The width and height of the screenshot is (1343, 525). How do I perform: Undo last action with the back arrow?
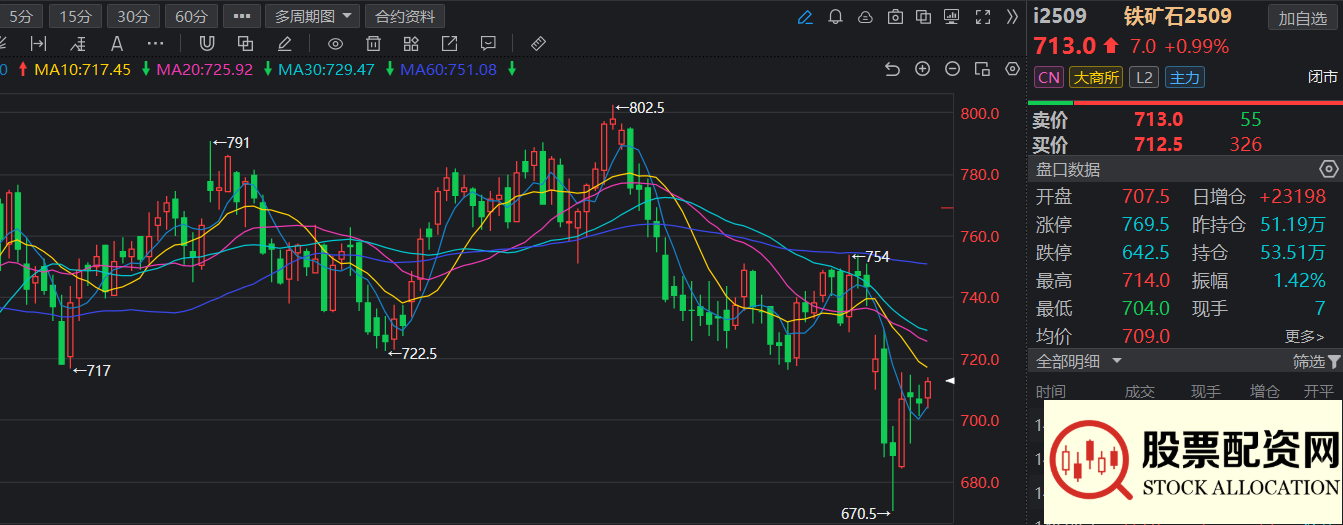(893, 69)
